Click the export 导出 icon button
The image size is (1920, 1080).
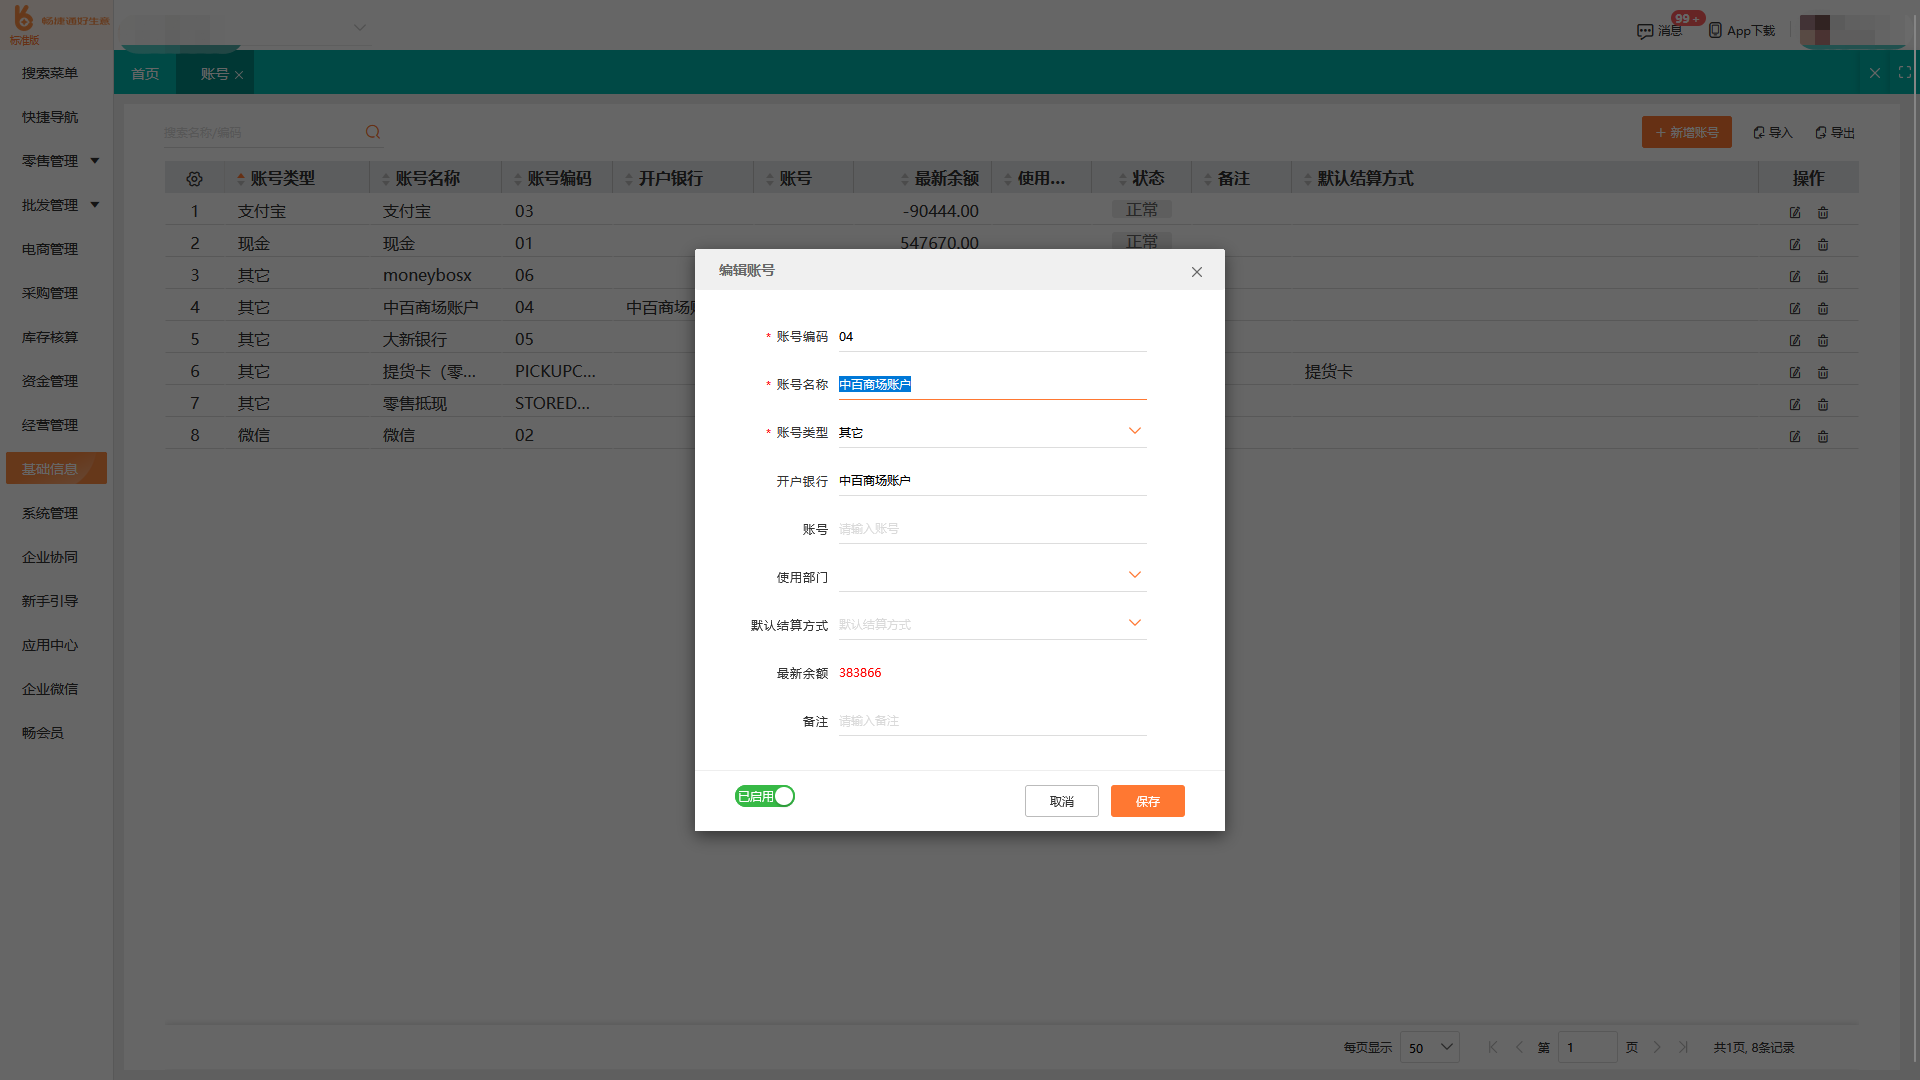point(1836,132)
